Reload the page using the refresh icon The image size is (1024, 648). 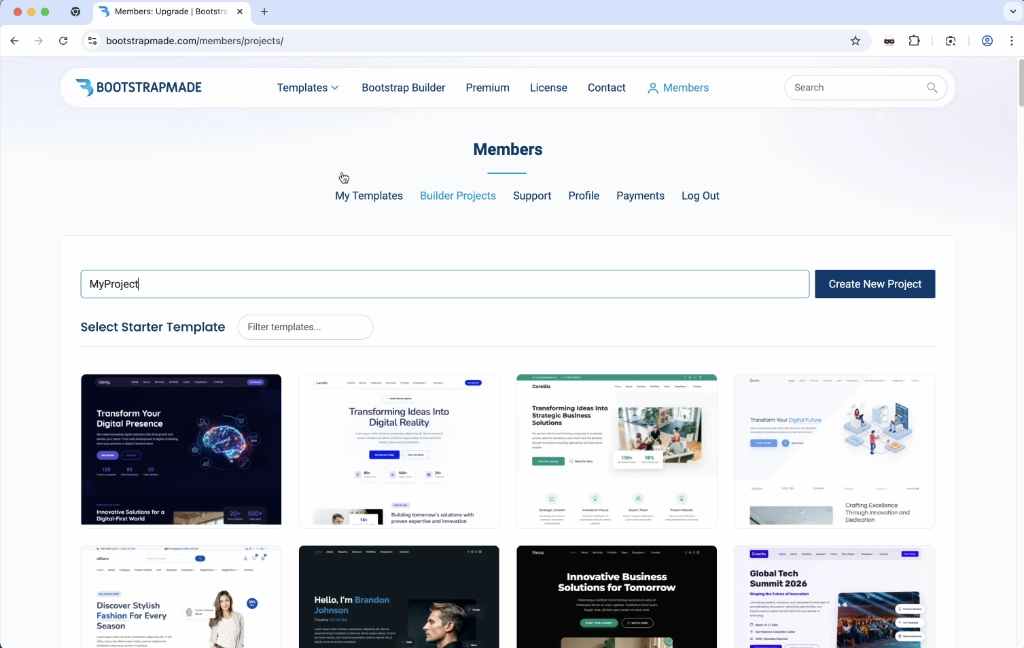63,41
